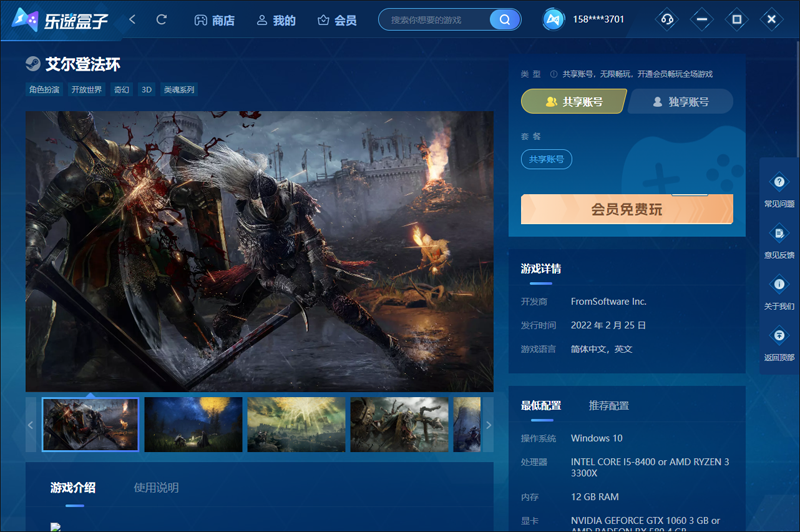This screenshot has width=800, height=532.
Task: Switch to the 使用说明 tab
Action: click(x=156, y=488)
